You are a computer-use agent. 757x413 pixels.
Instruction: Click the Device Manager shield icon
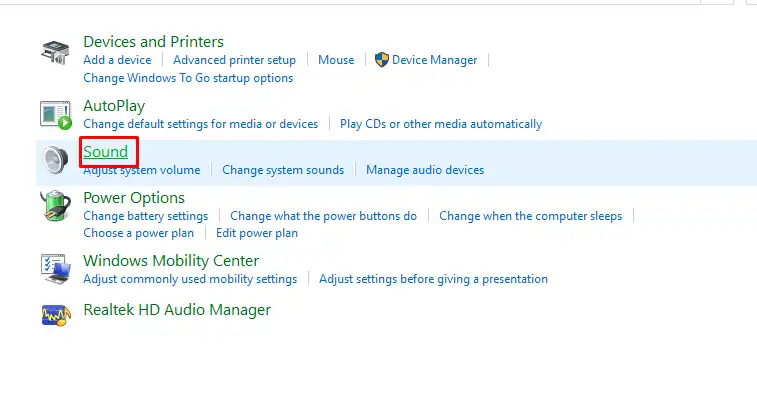tap(381, 60)
